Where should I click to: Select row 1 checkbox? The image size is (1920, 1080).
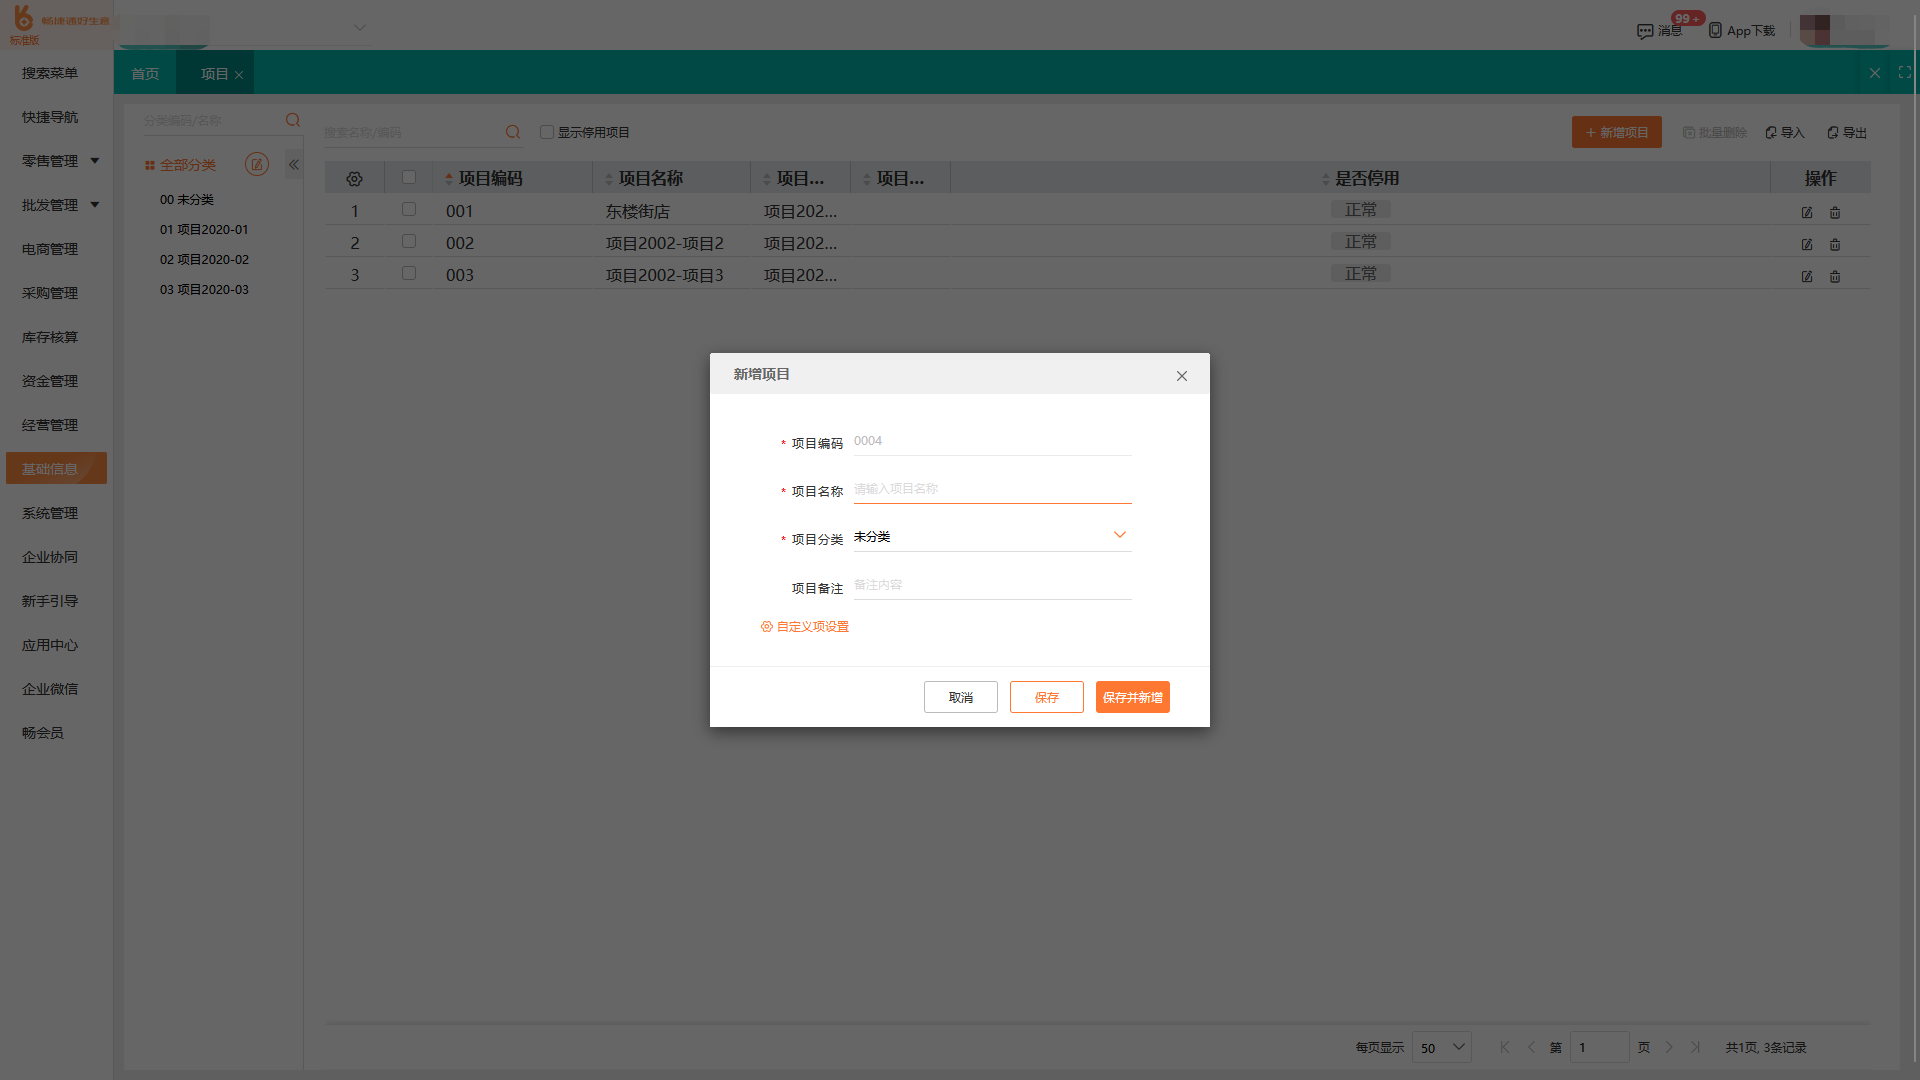(x=409, y=210)
